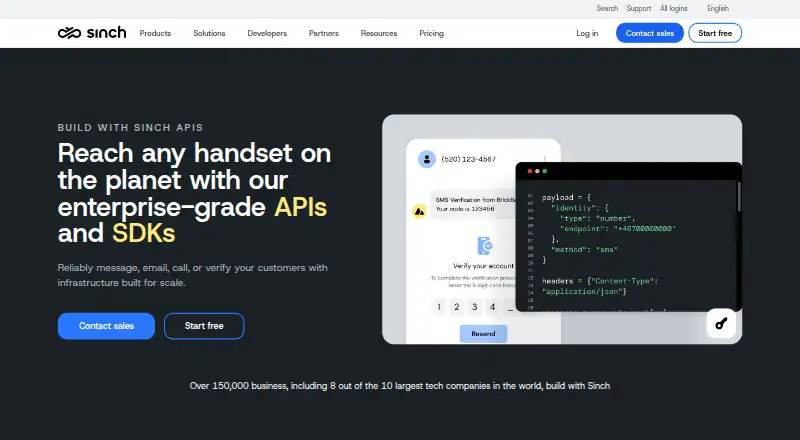
Task: Click the yellow dot in code window
Action: coord(537,171)
